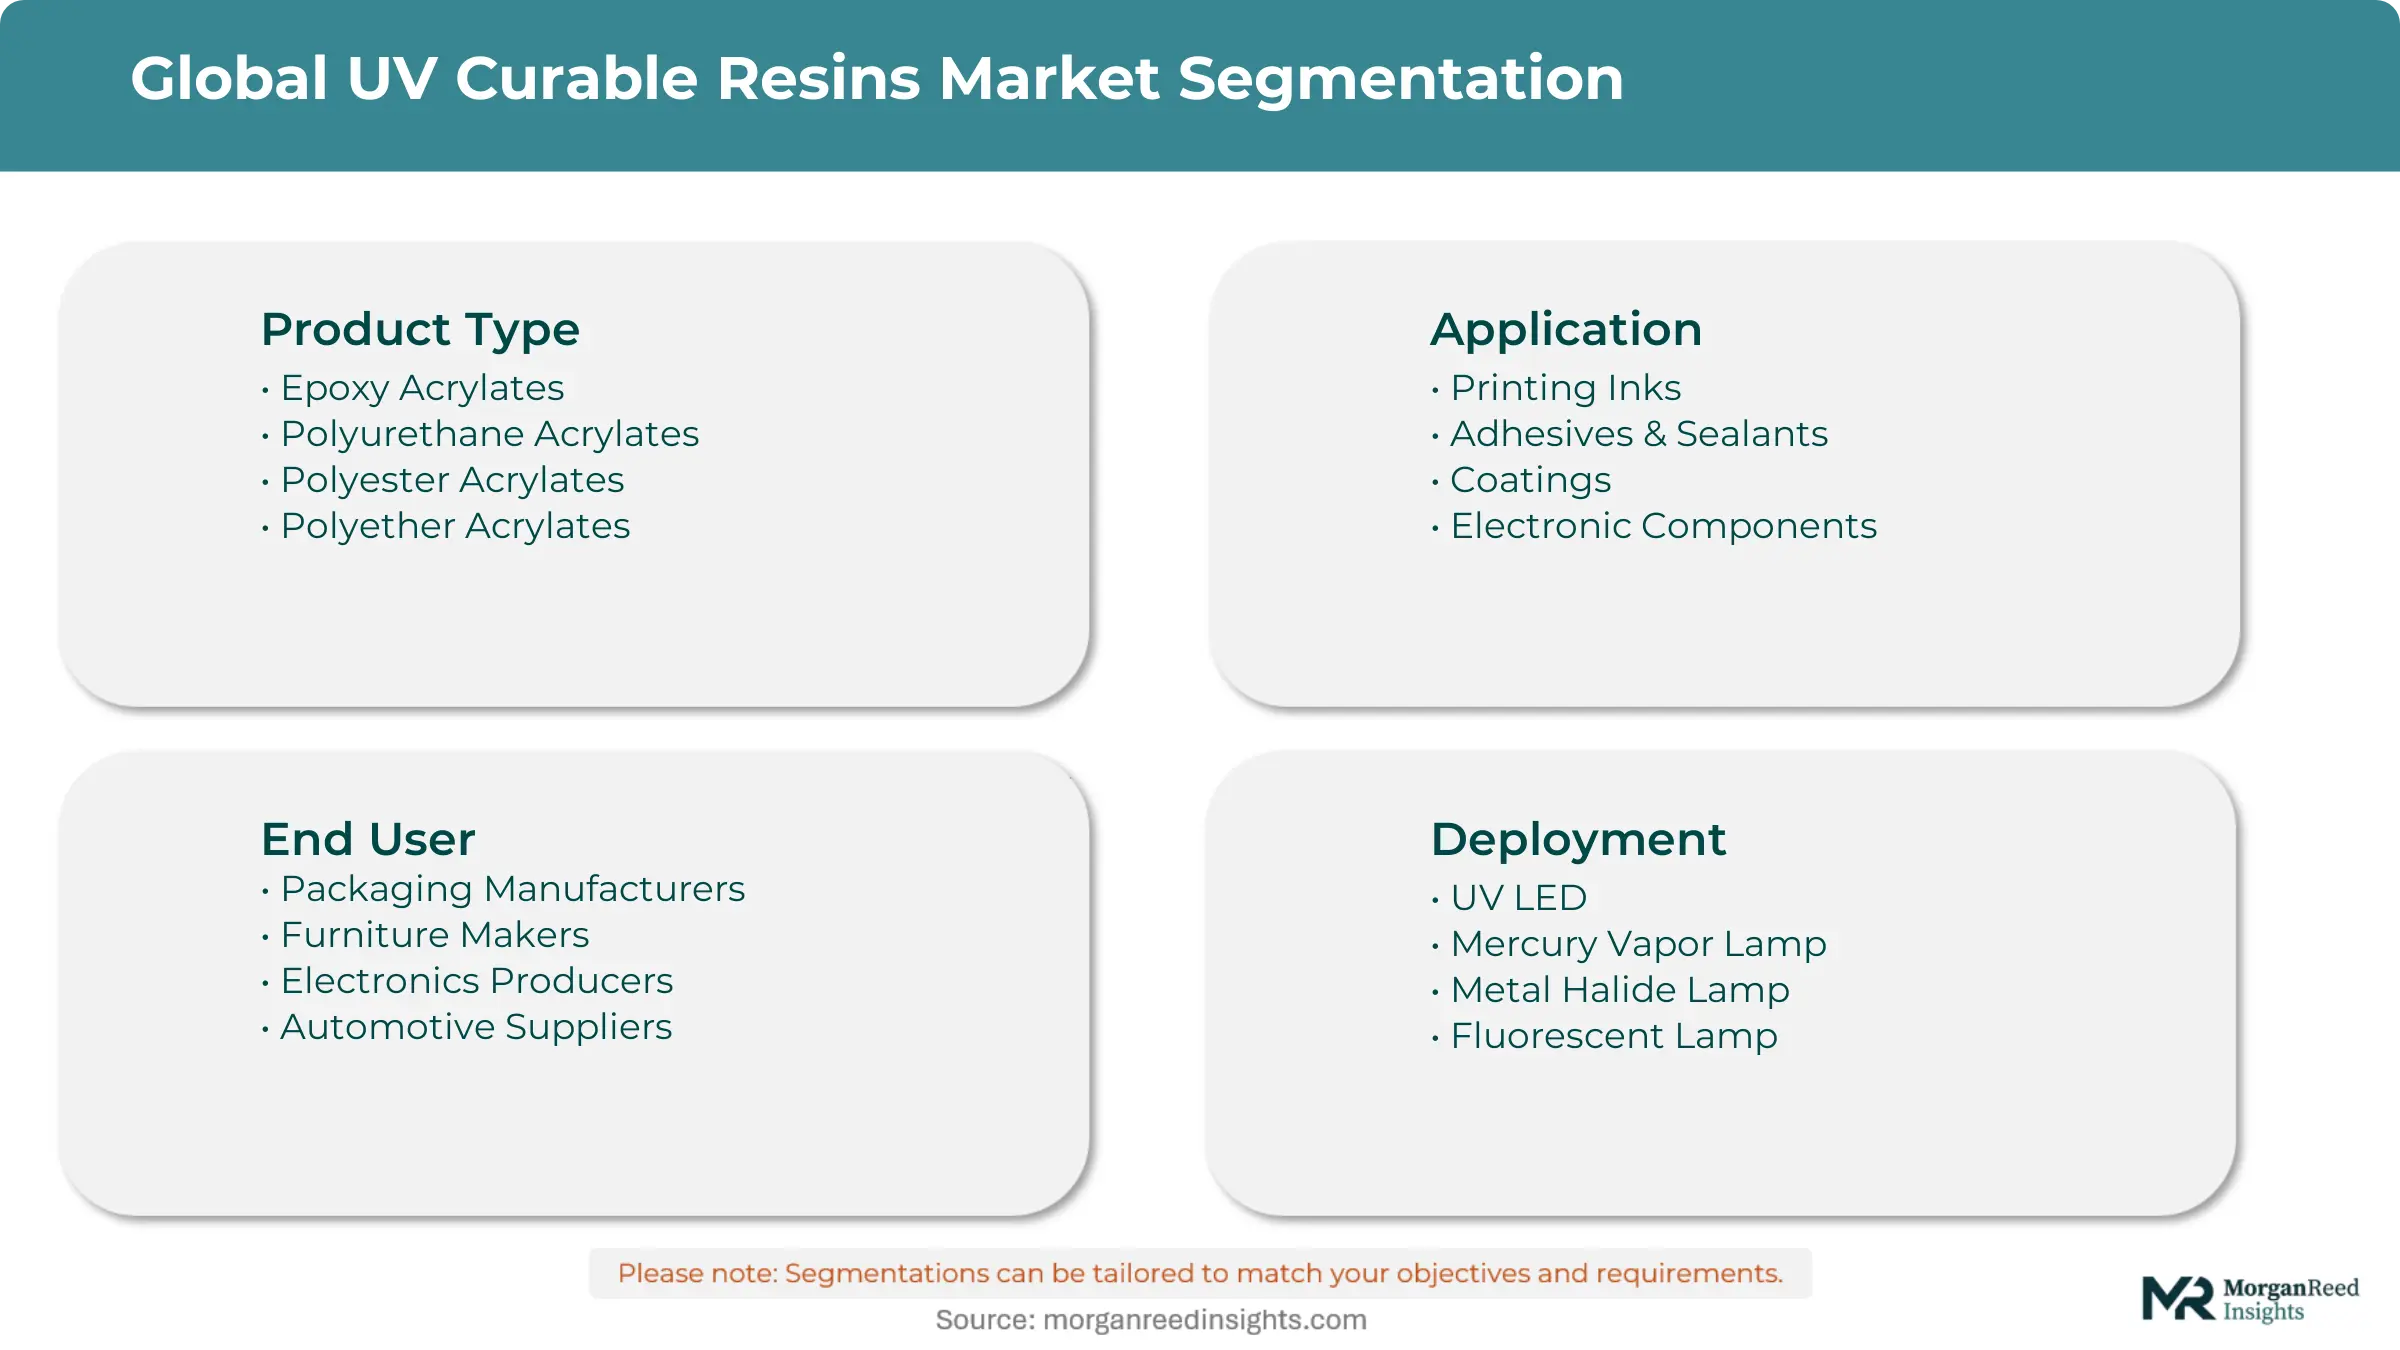Viewport: 2400px width, 1350px height.
Task: Select the Adhesives & Sealants entry
Action: 1639,434
